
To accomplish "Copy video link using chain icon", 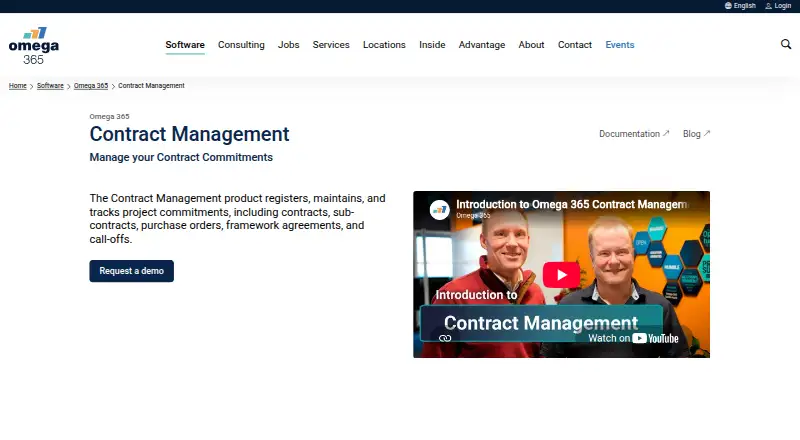I will (445, 338).
